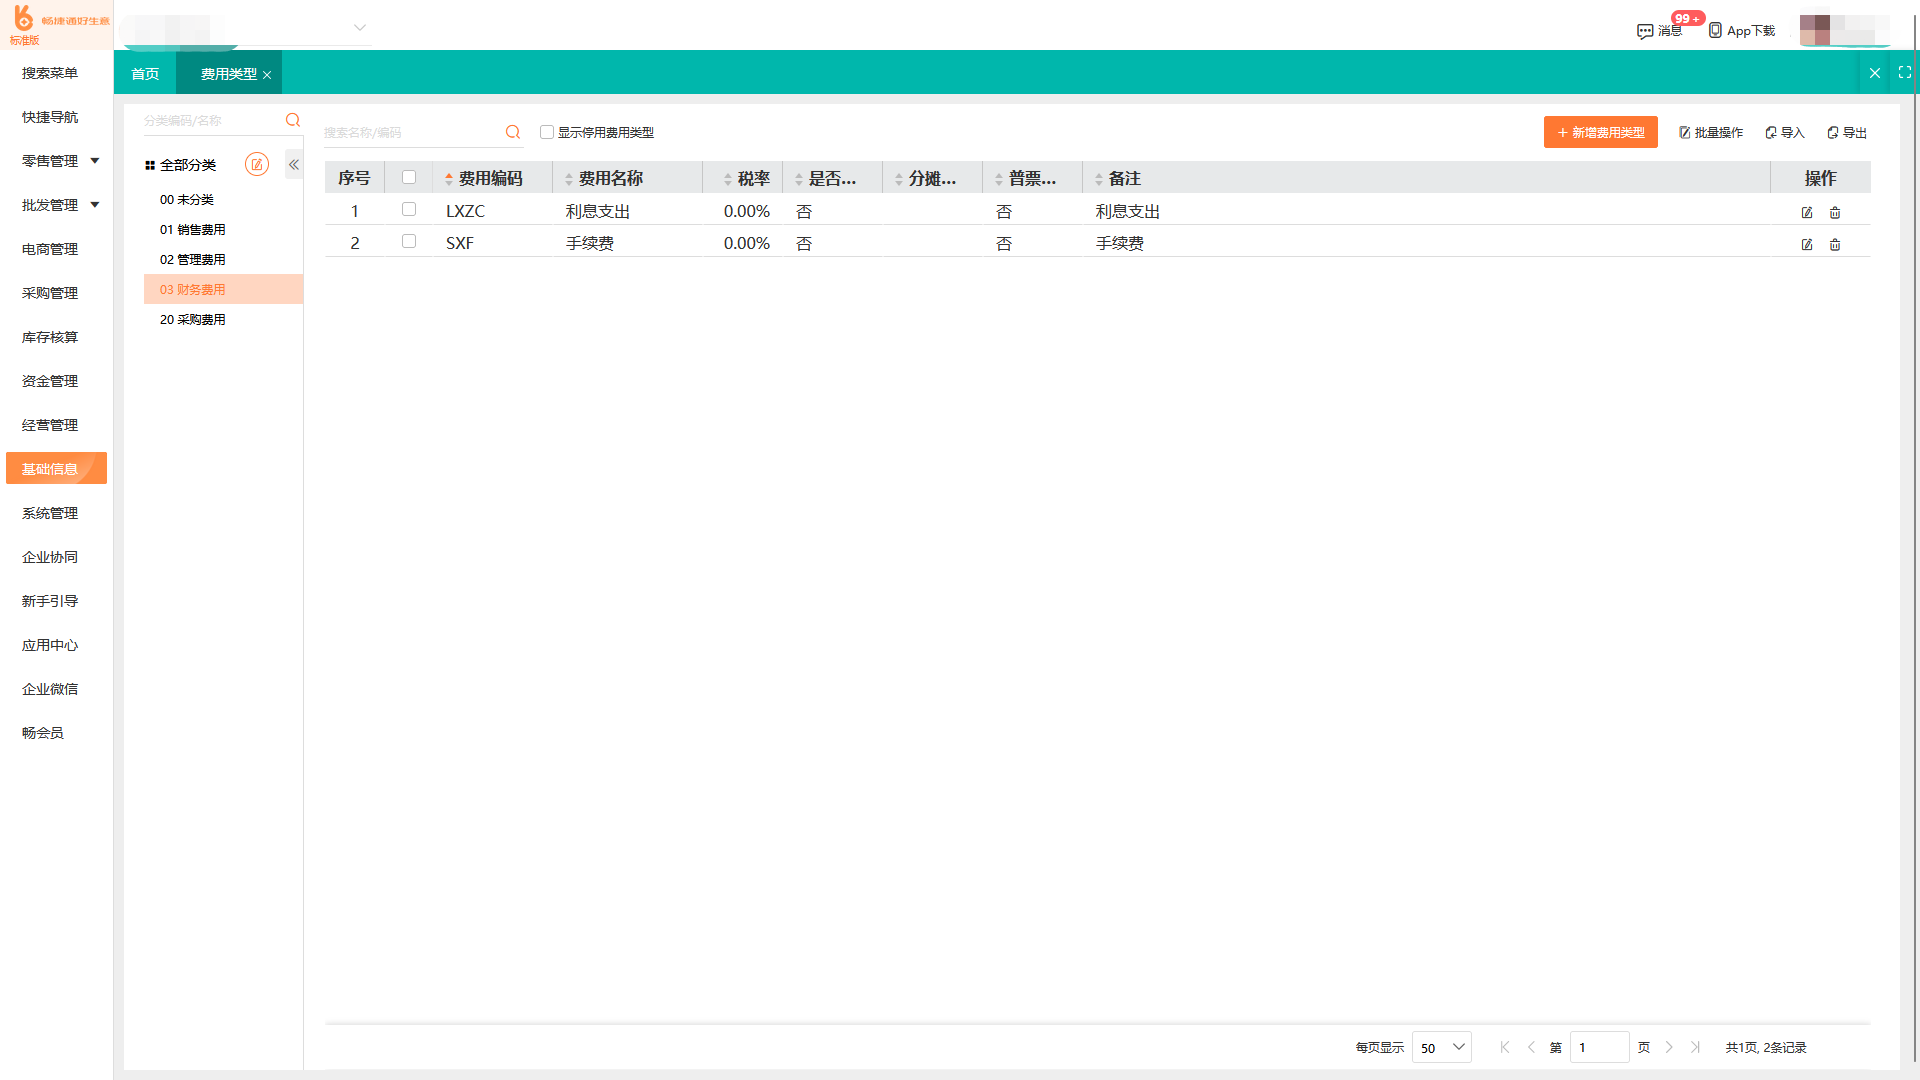Click 首页 menu tab
1920x1080 pixels.
[144, 74]
